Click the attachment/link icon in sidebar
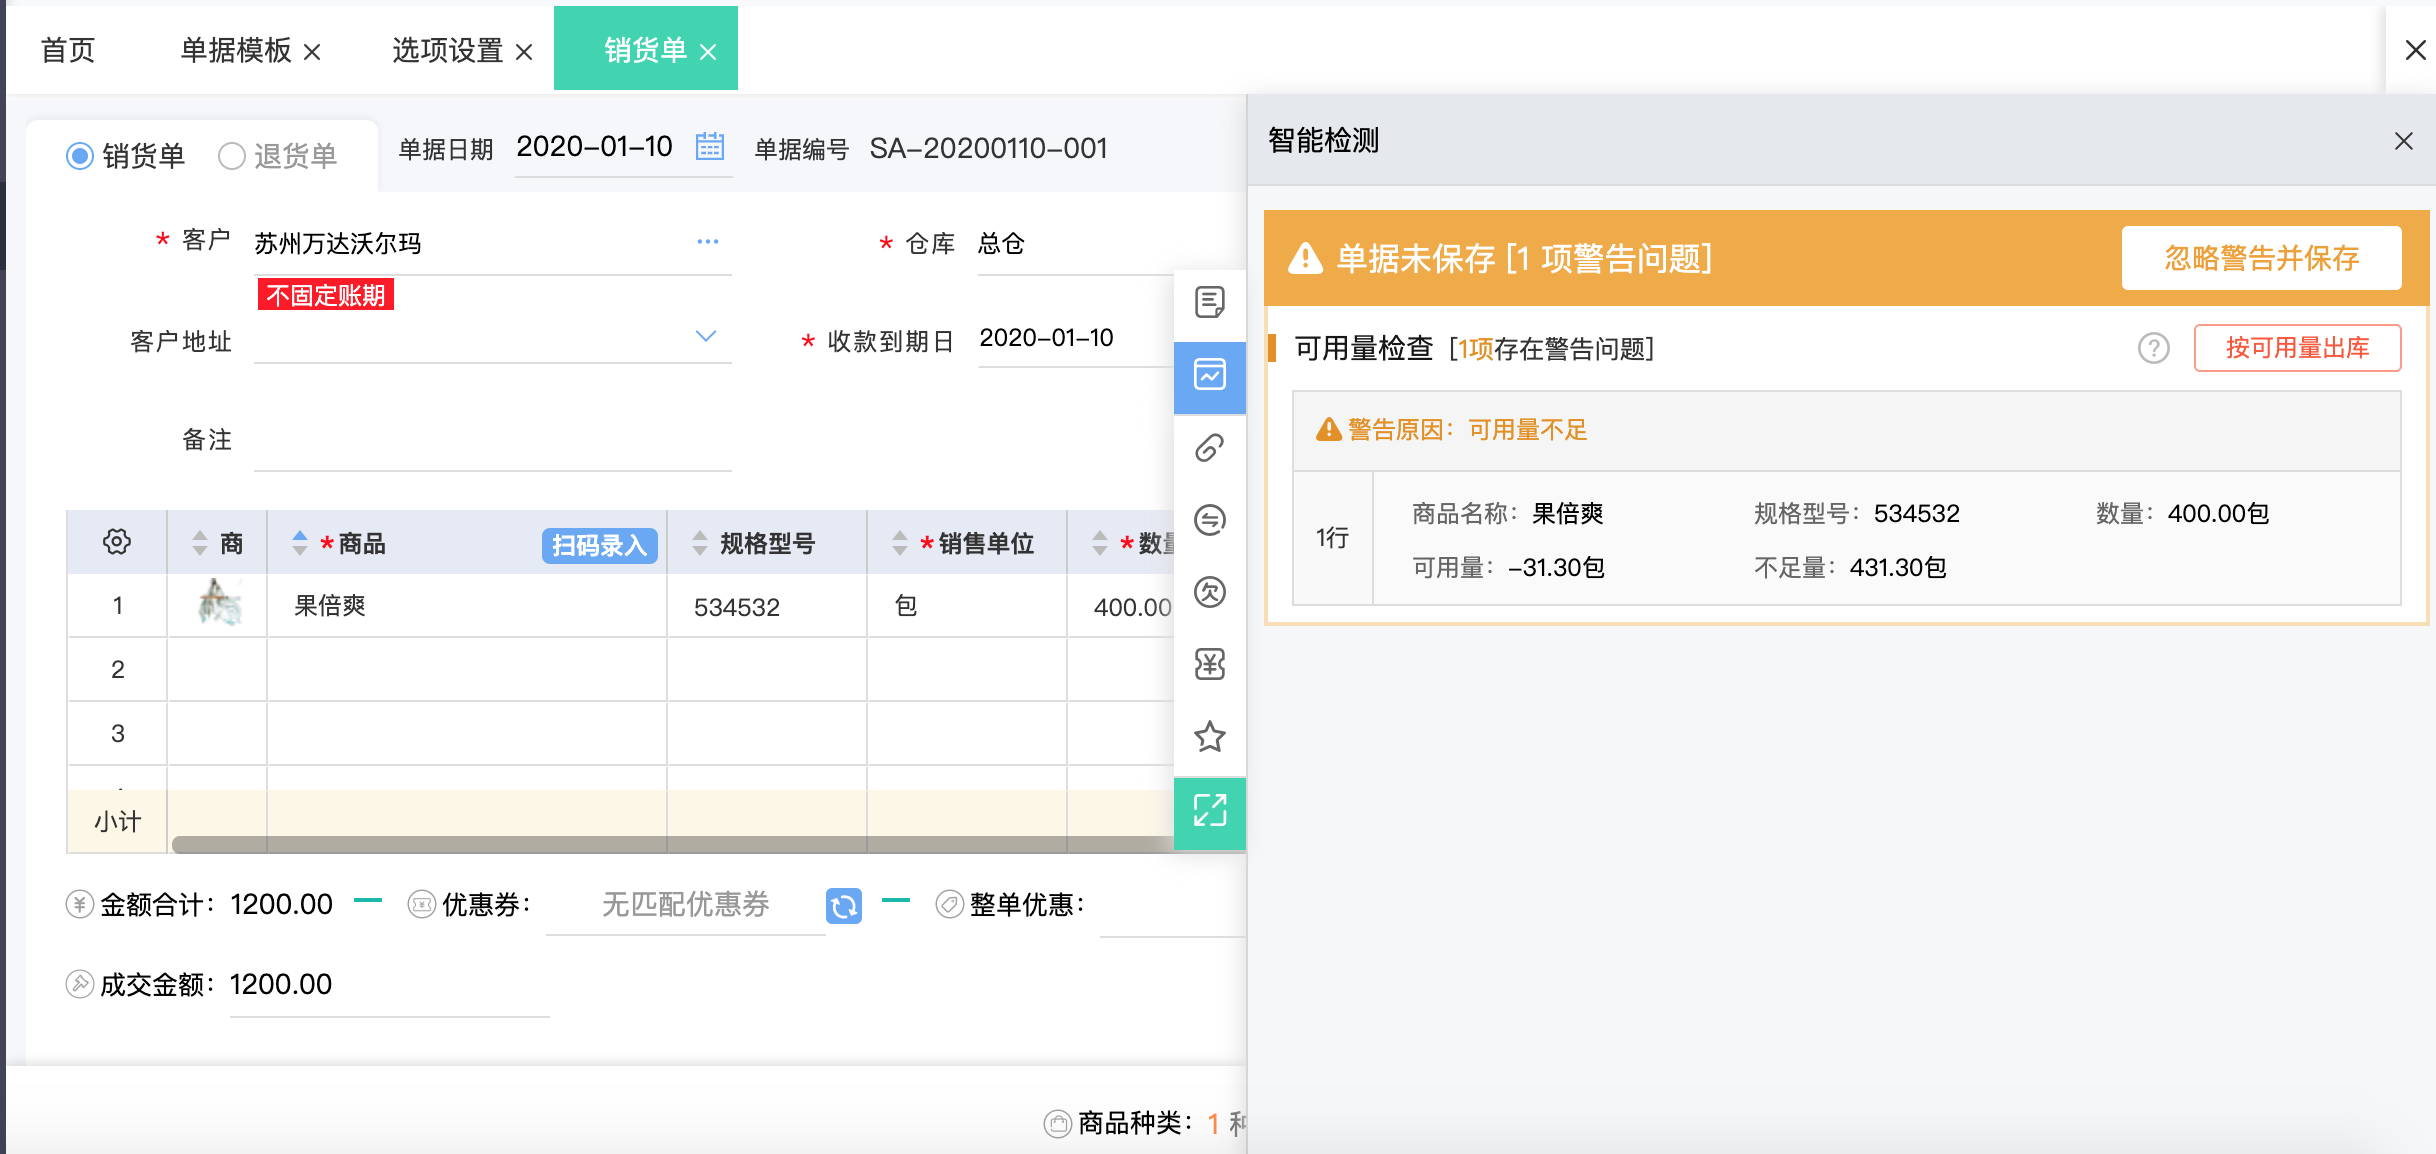Viewport: 2436px width, 1154px height. pos(1212,450)
